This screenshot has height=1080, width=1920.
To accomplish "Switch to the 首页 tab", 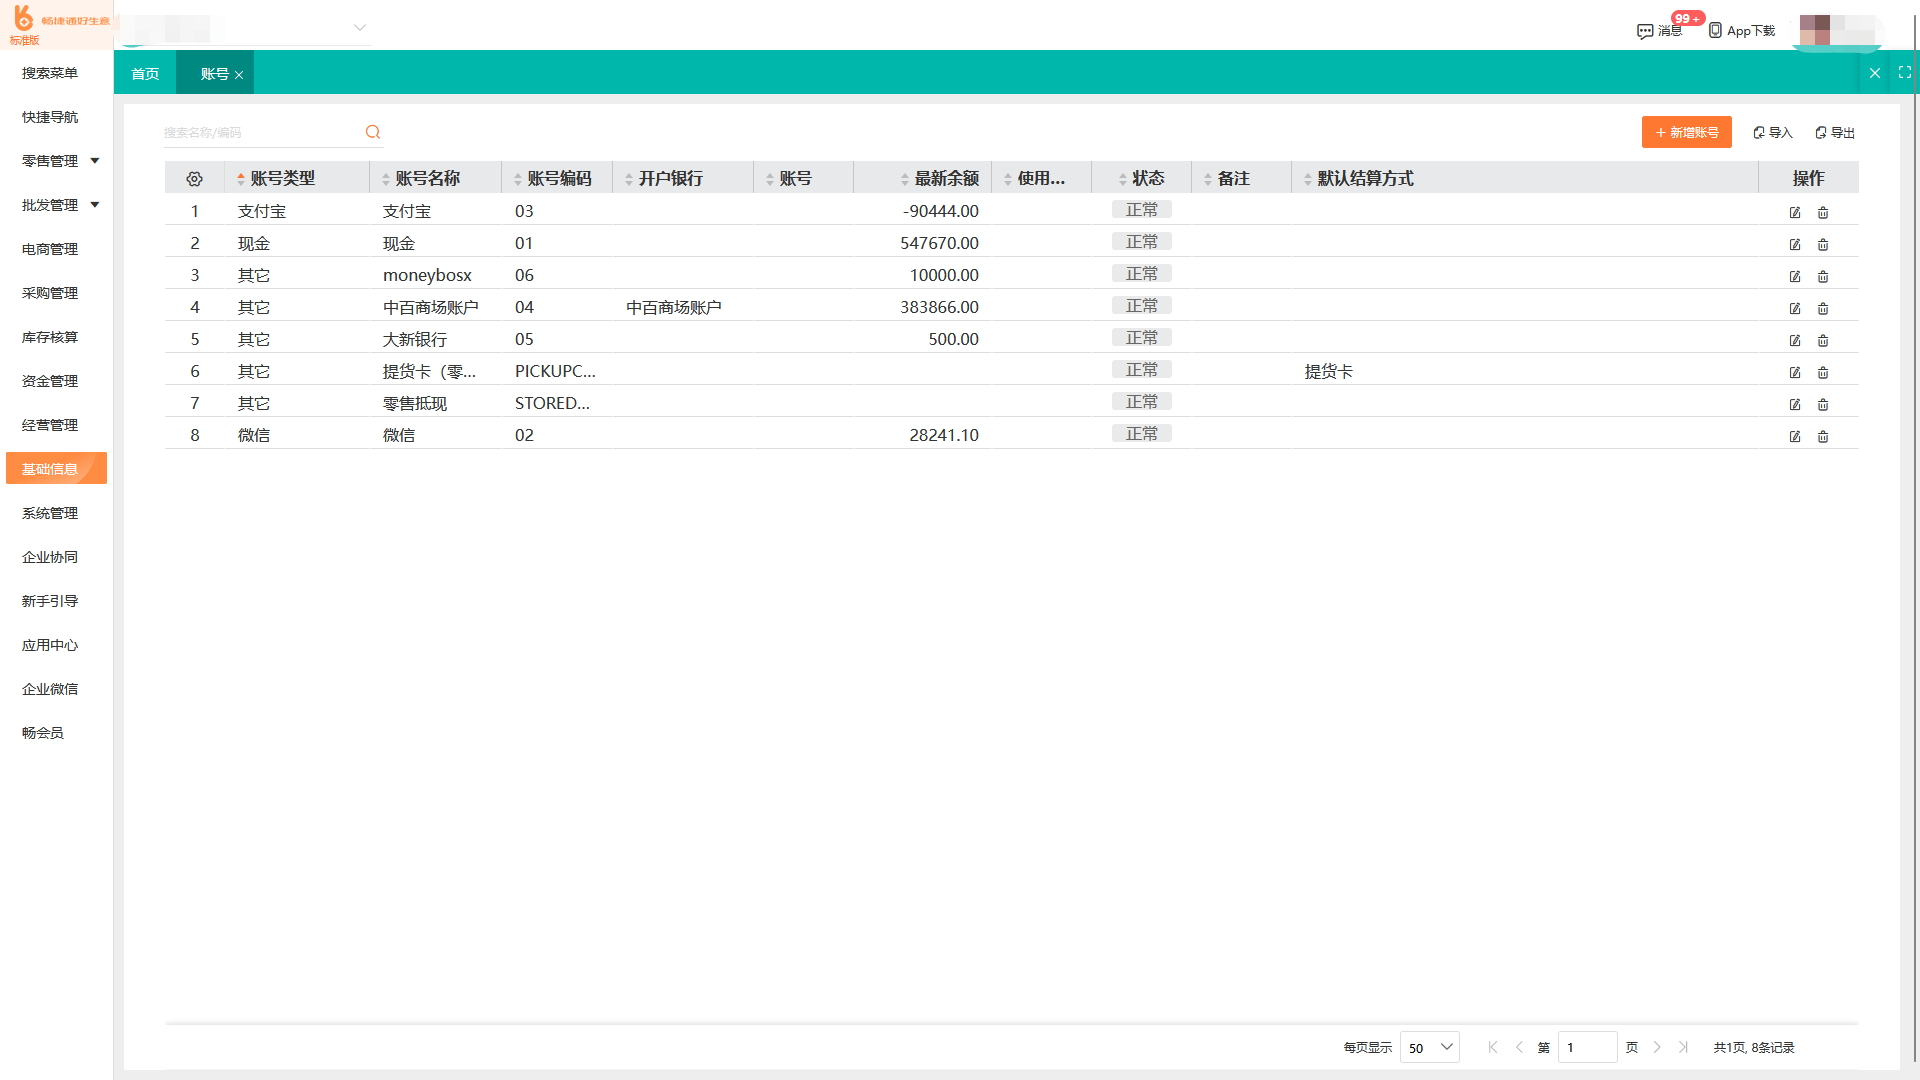I will (146, 74).
